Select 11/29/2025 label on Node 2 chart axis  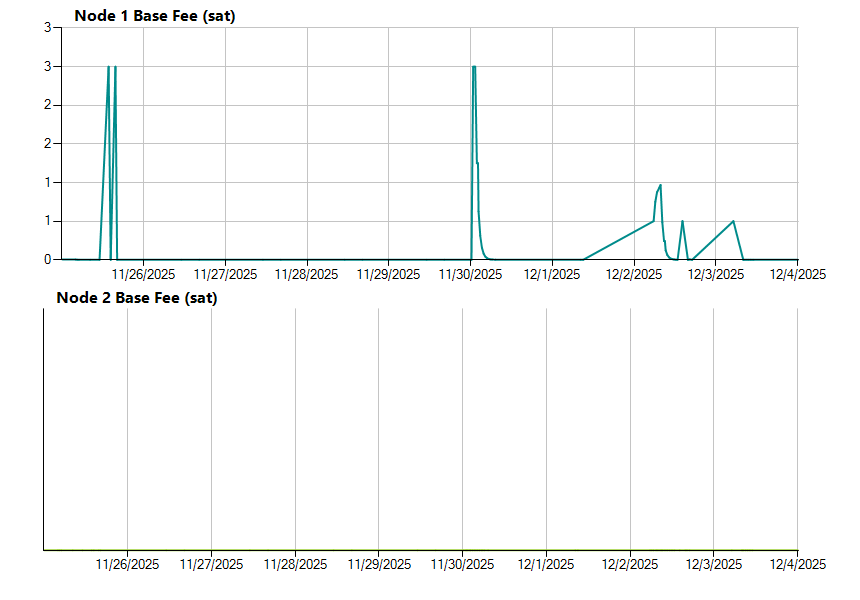coord(378,564)
